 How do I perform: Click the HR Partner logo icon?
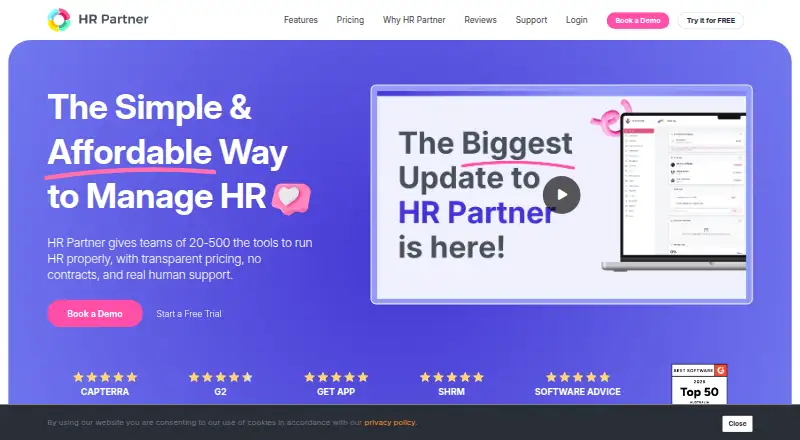click(x=59, y=20)
